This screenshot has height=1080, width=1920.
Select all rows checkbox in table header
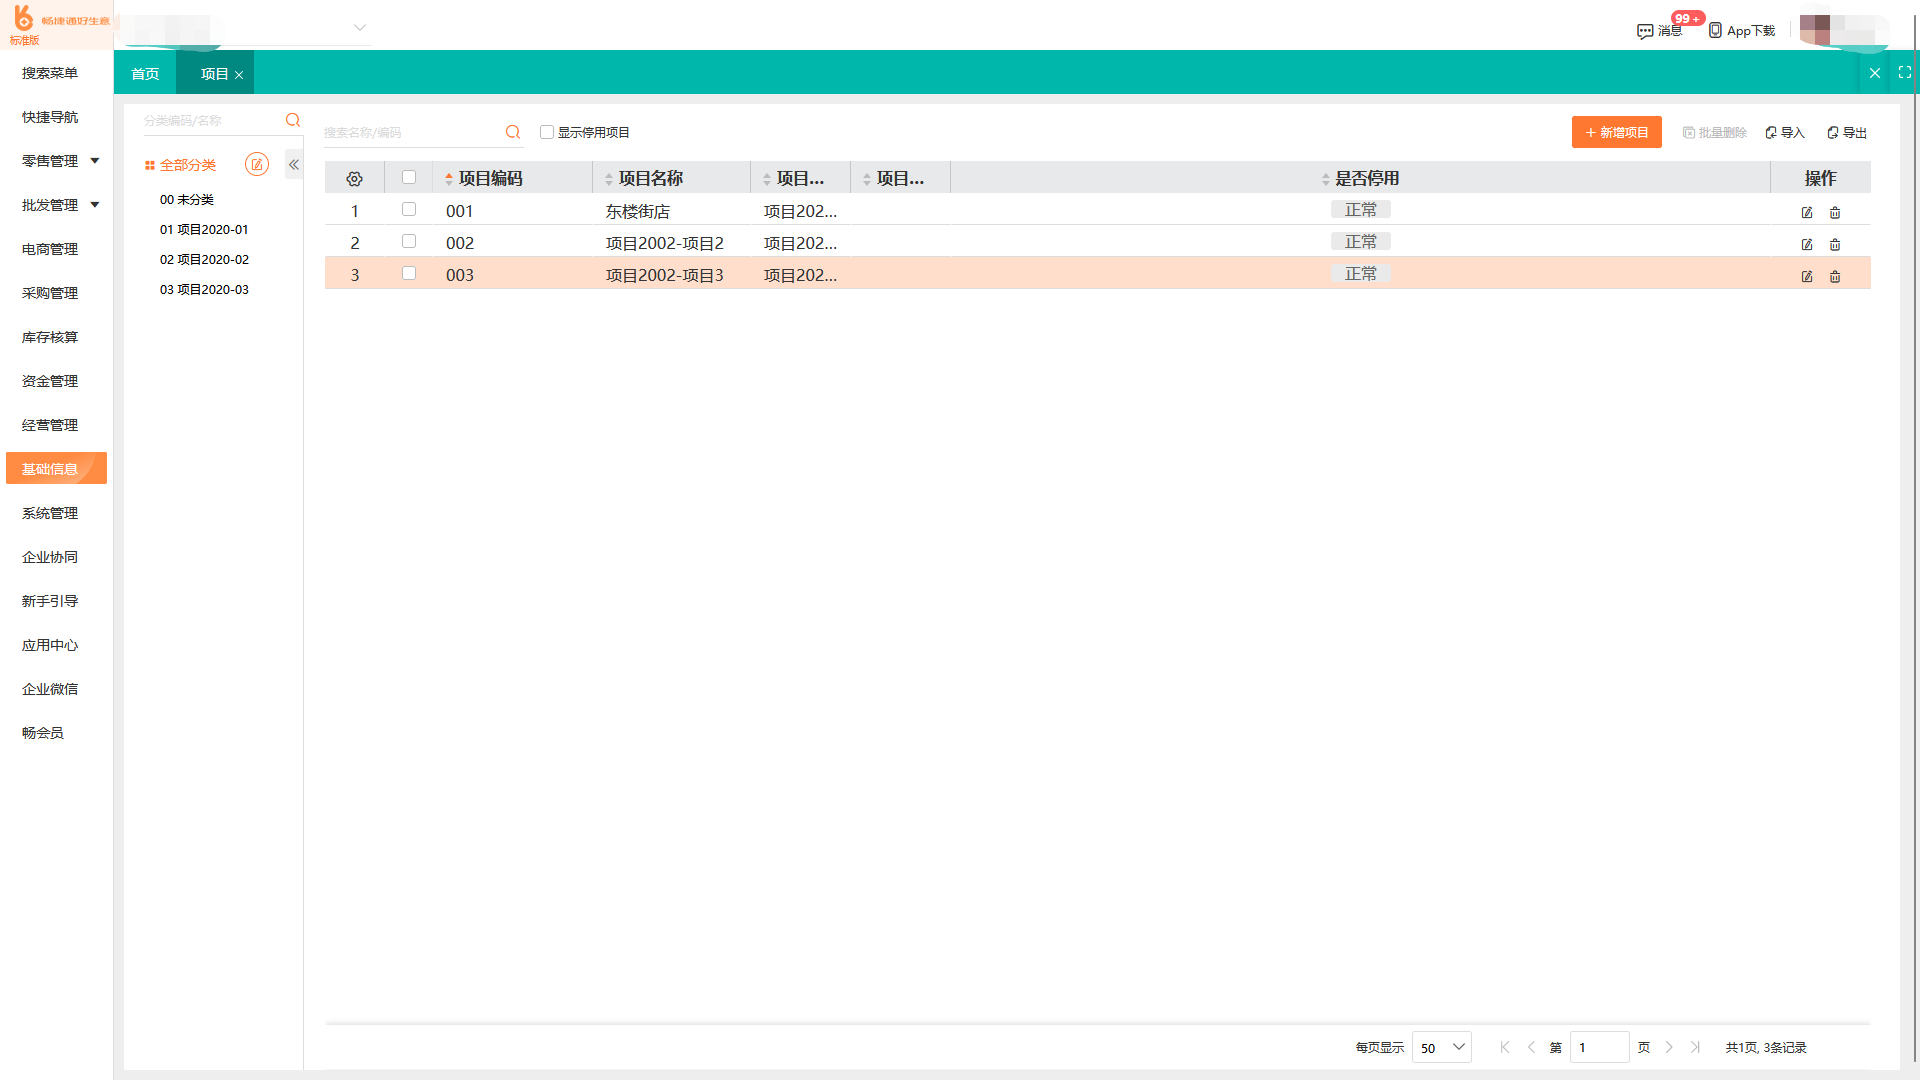tap(409, 178)
